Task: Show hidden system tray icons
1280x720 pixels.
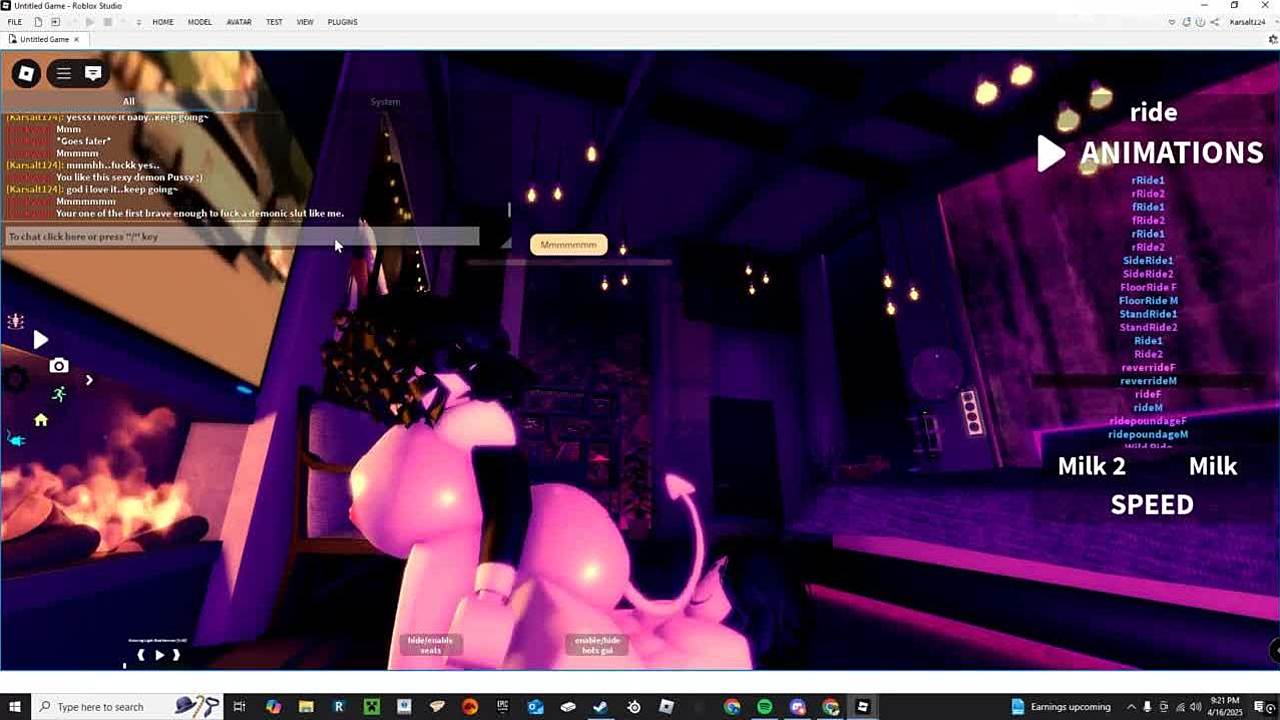Action: (1131, 707)
